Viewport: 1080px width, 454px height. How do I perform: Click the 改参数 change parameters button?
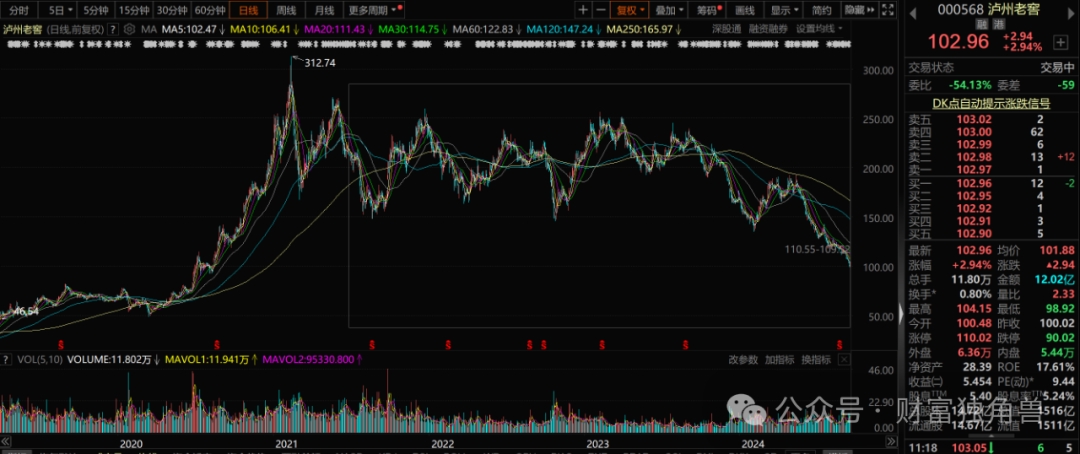(743, 360)
